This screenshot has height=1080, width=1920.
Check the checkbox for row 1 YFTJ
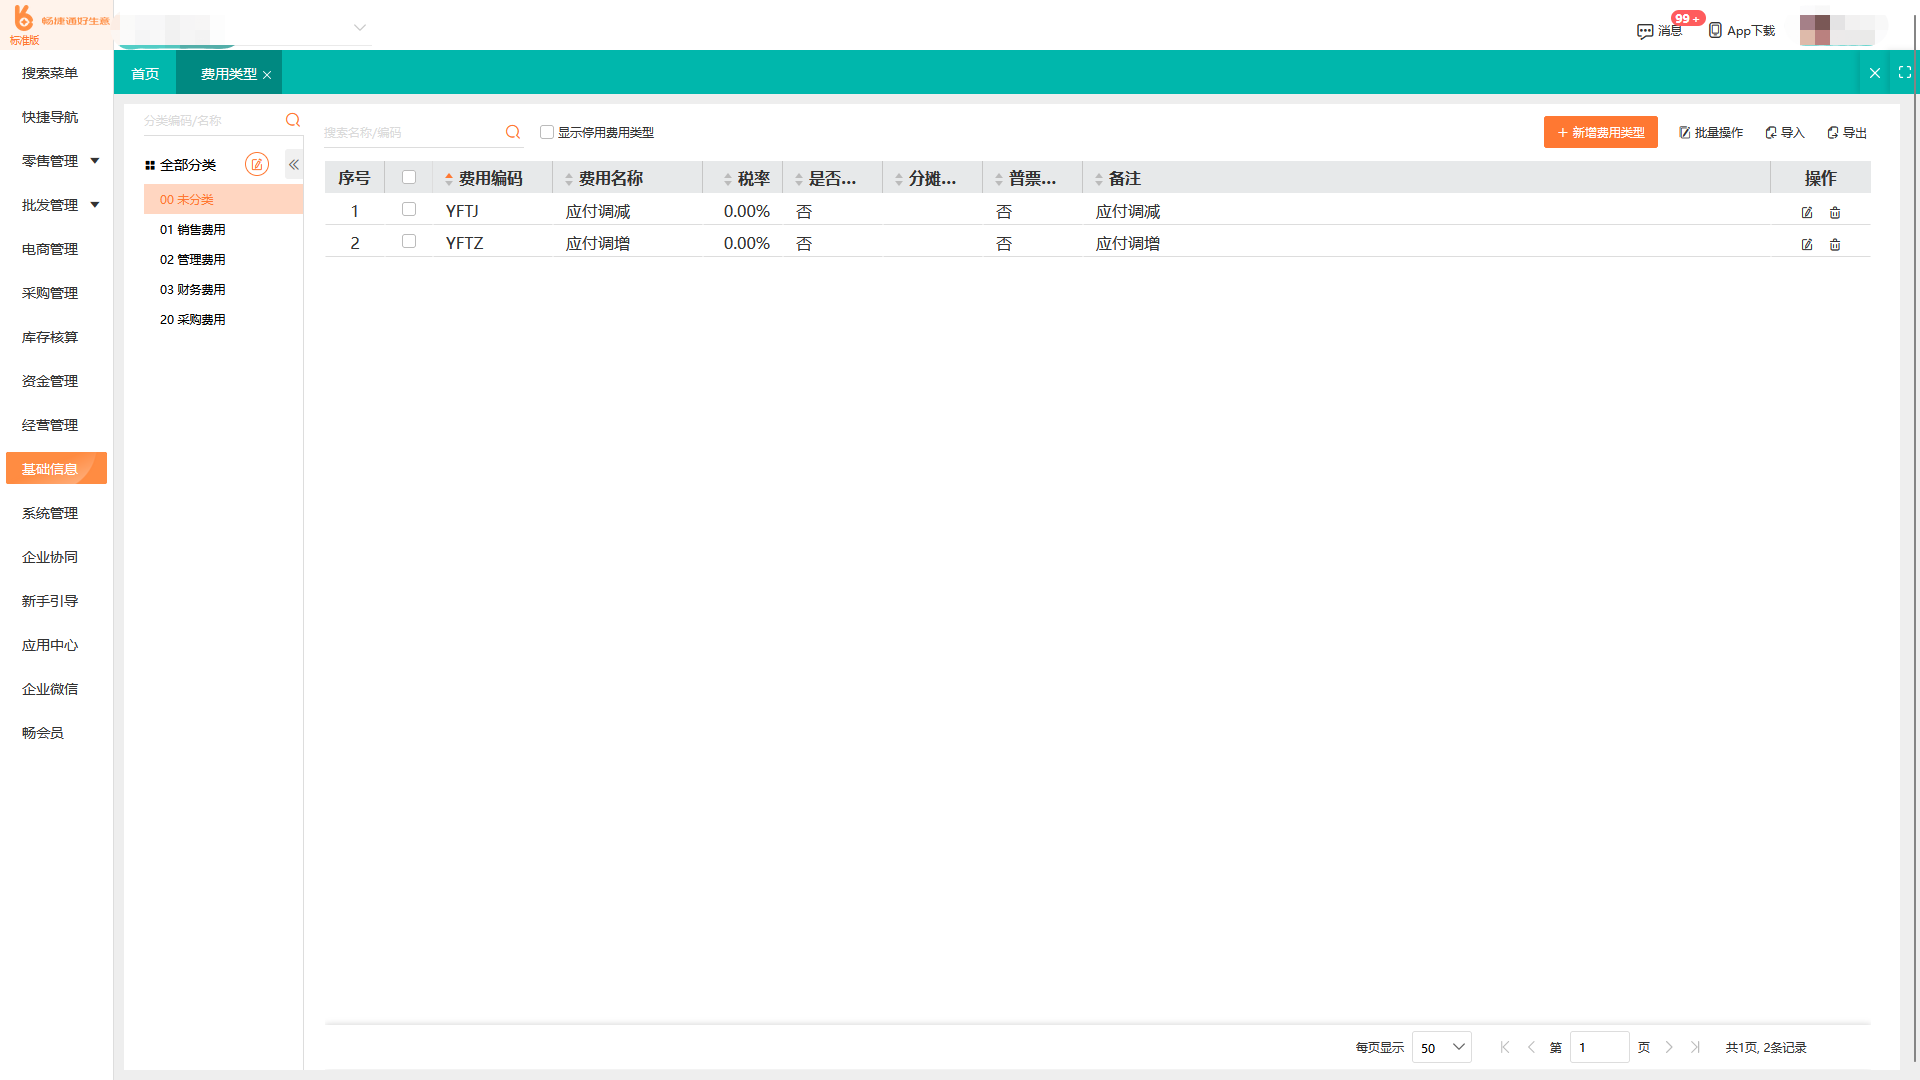click(x=409, y=210)
